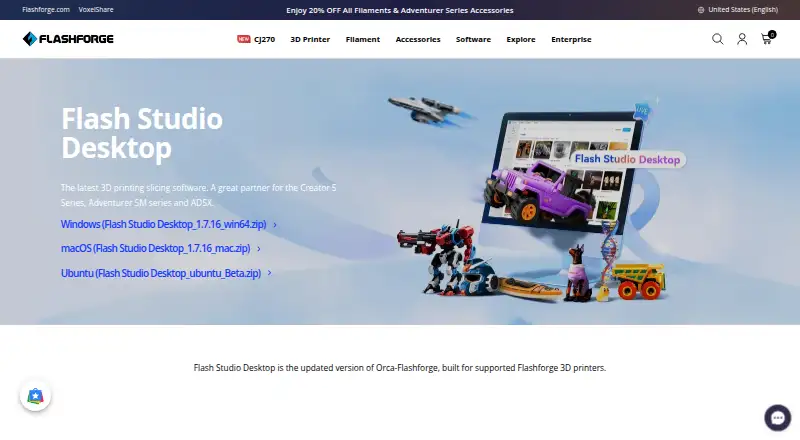Open the rewards star badge icon
Image resolution: width=800 pixels, height=440 pixels.
pyautogui.click(x=35, y=396)
